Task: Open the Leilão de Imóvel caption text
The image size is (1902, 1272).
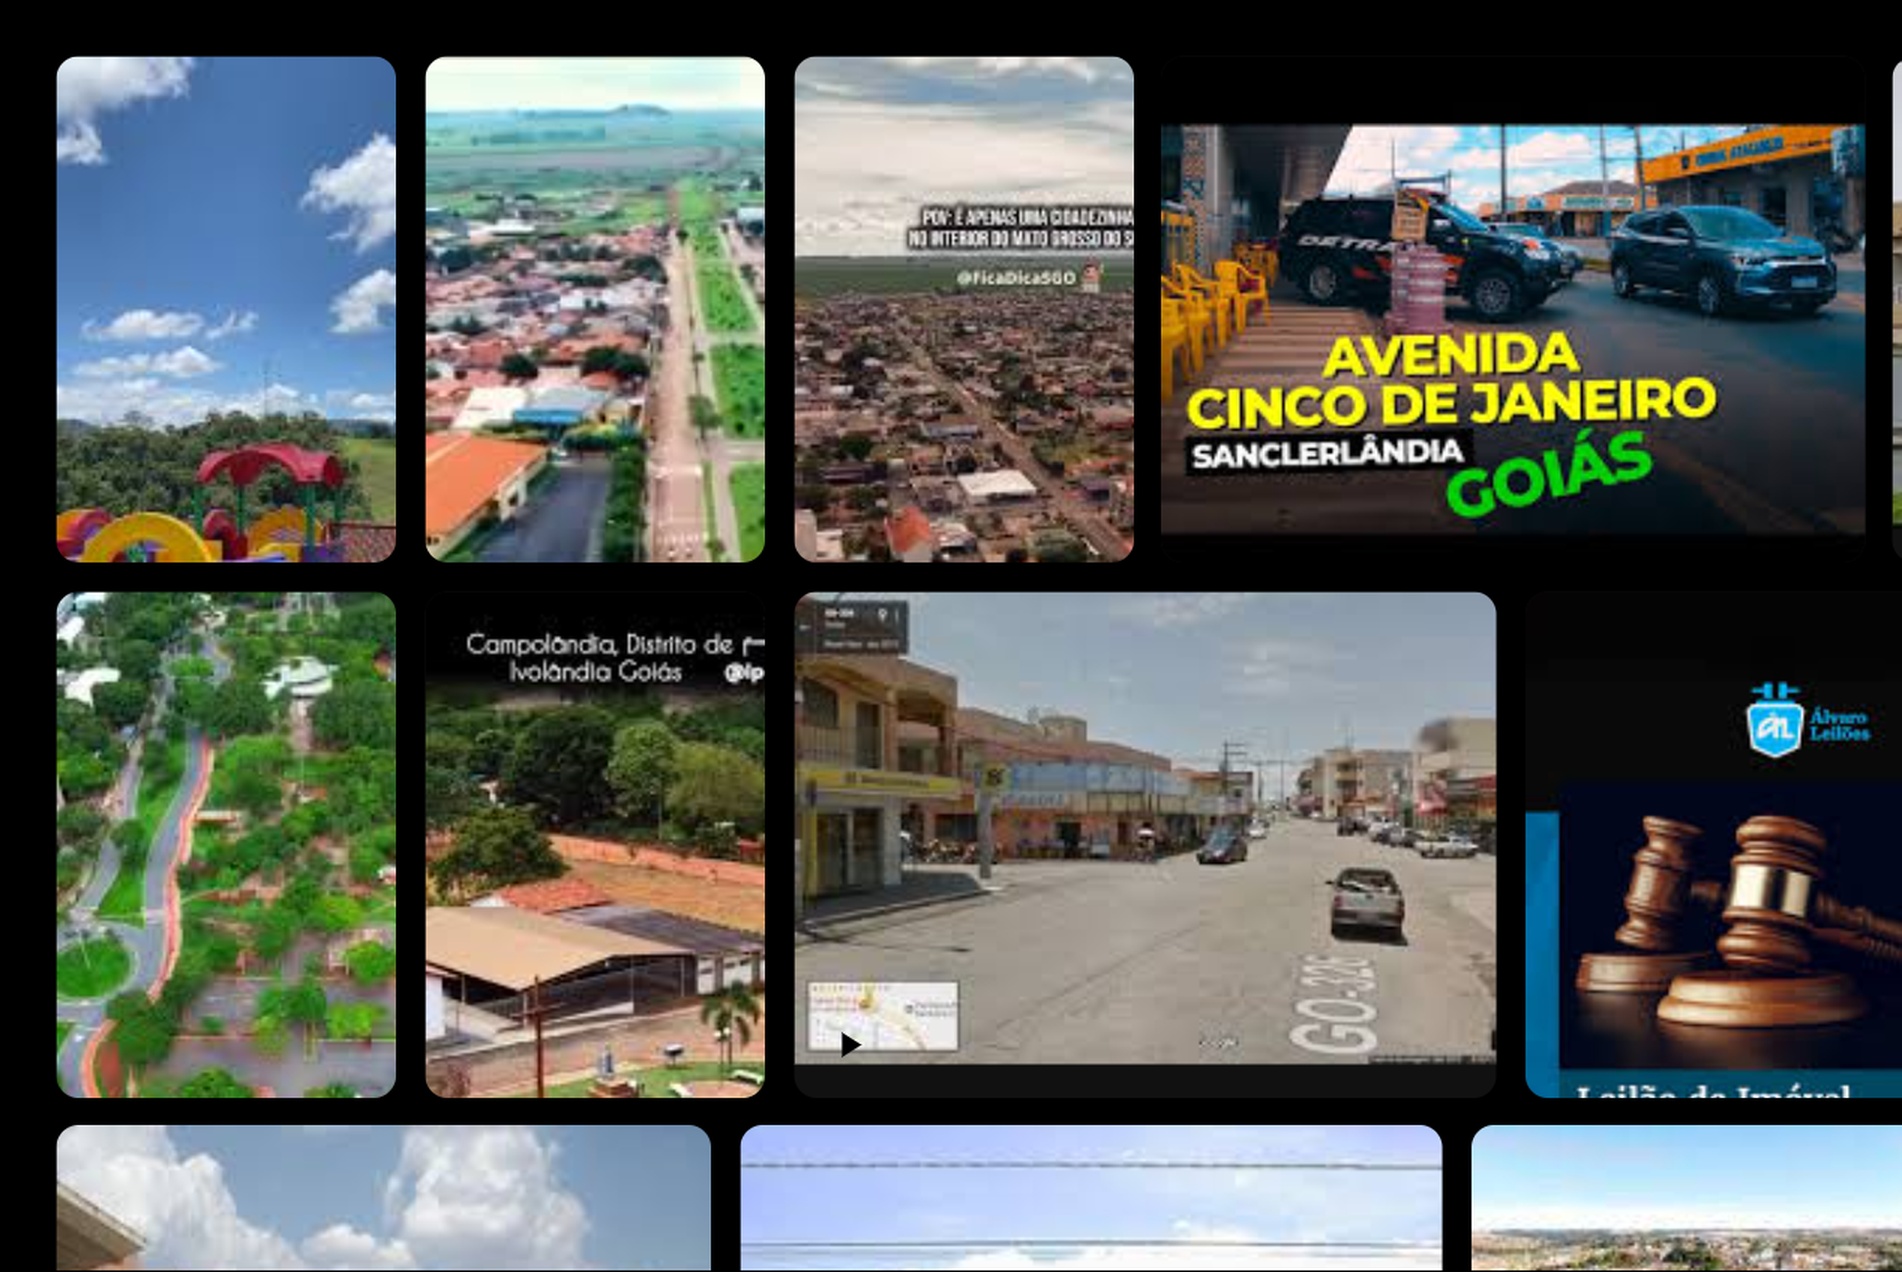Action: click(1713, 1090)
